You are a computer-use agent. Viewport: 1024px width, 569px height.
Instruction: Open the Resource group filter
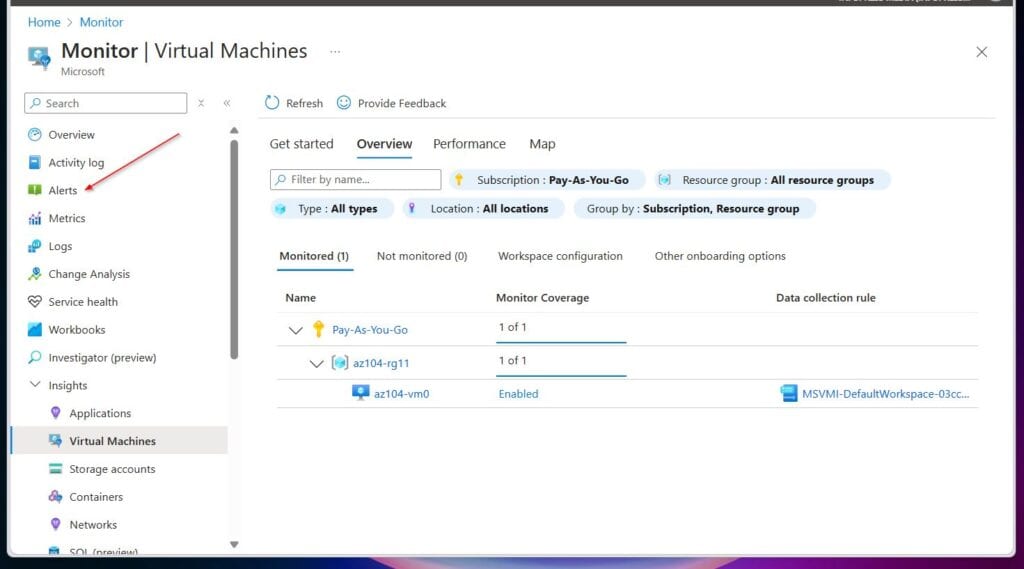click(x=773, y=180)
